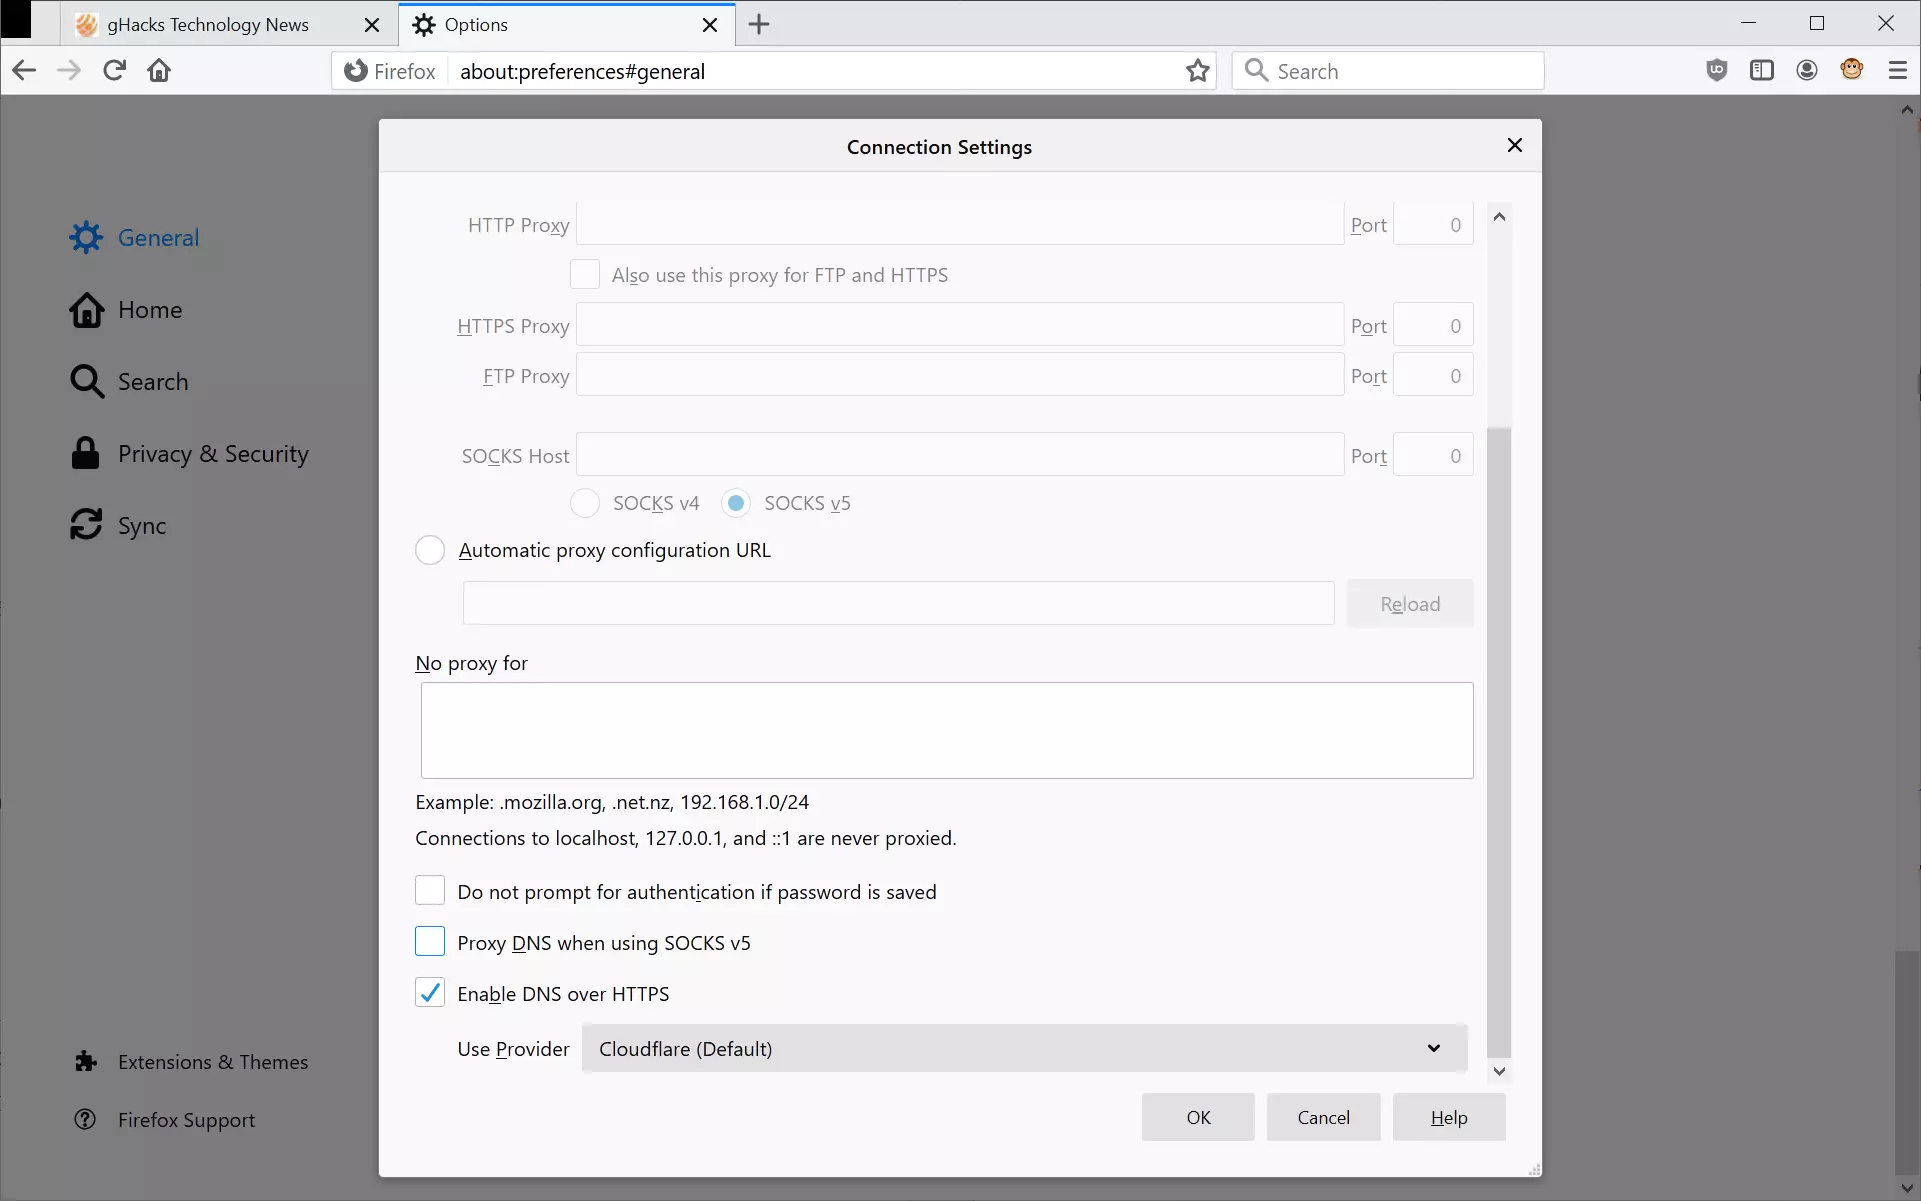Scroll up in Connection Settings dialog
The image size is (1921, 1201).
click(x=1499, y=219)
